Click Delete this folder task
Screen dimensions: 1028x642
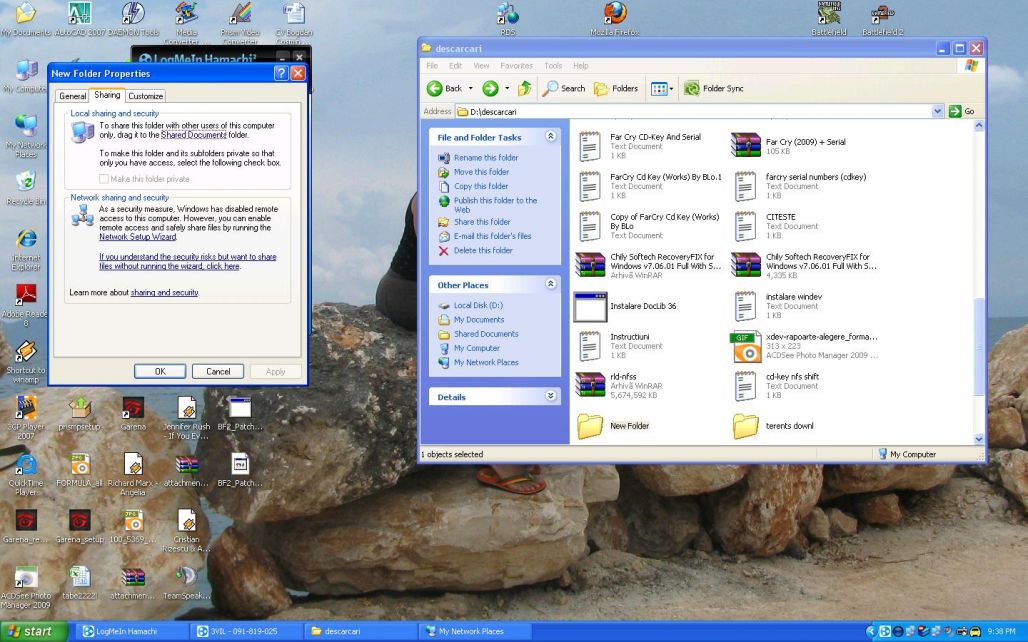click(482, 250)
